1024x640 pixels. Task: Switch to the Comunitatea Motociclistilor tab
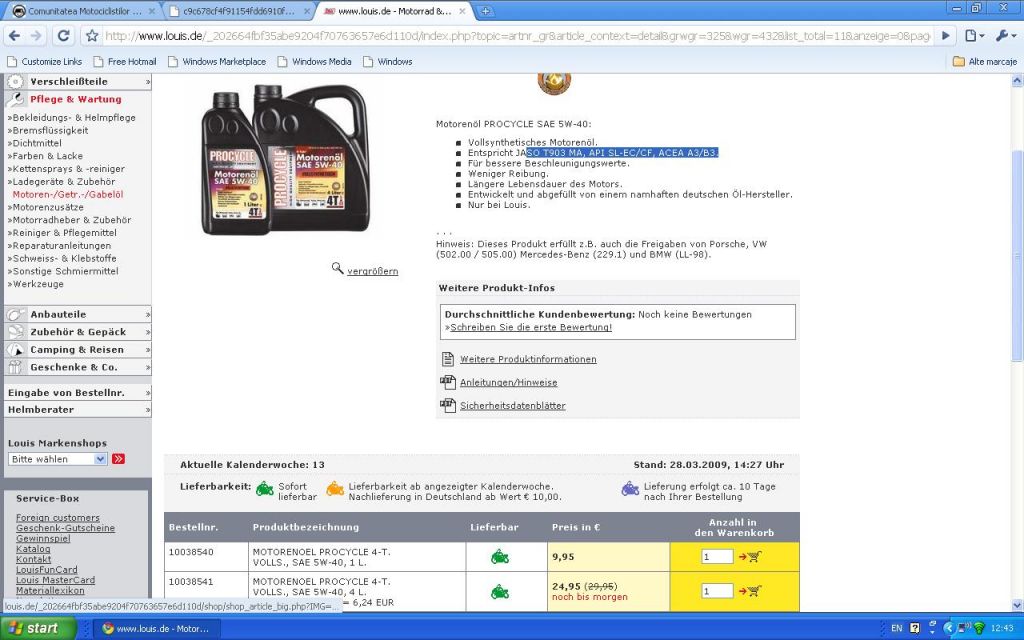(x=78, y=11)
